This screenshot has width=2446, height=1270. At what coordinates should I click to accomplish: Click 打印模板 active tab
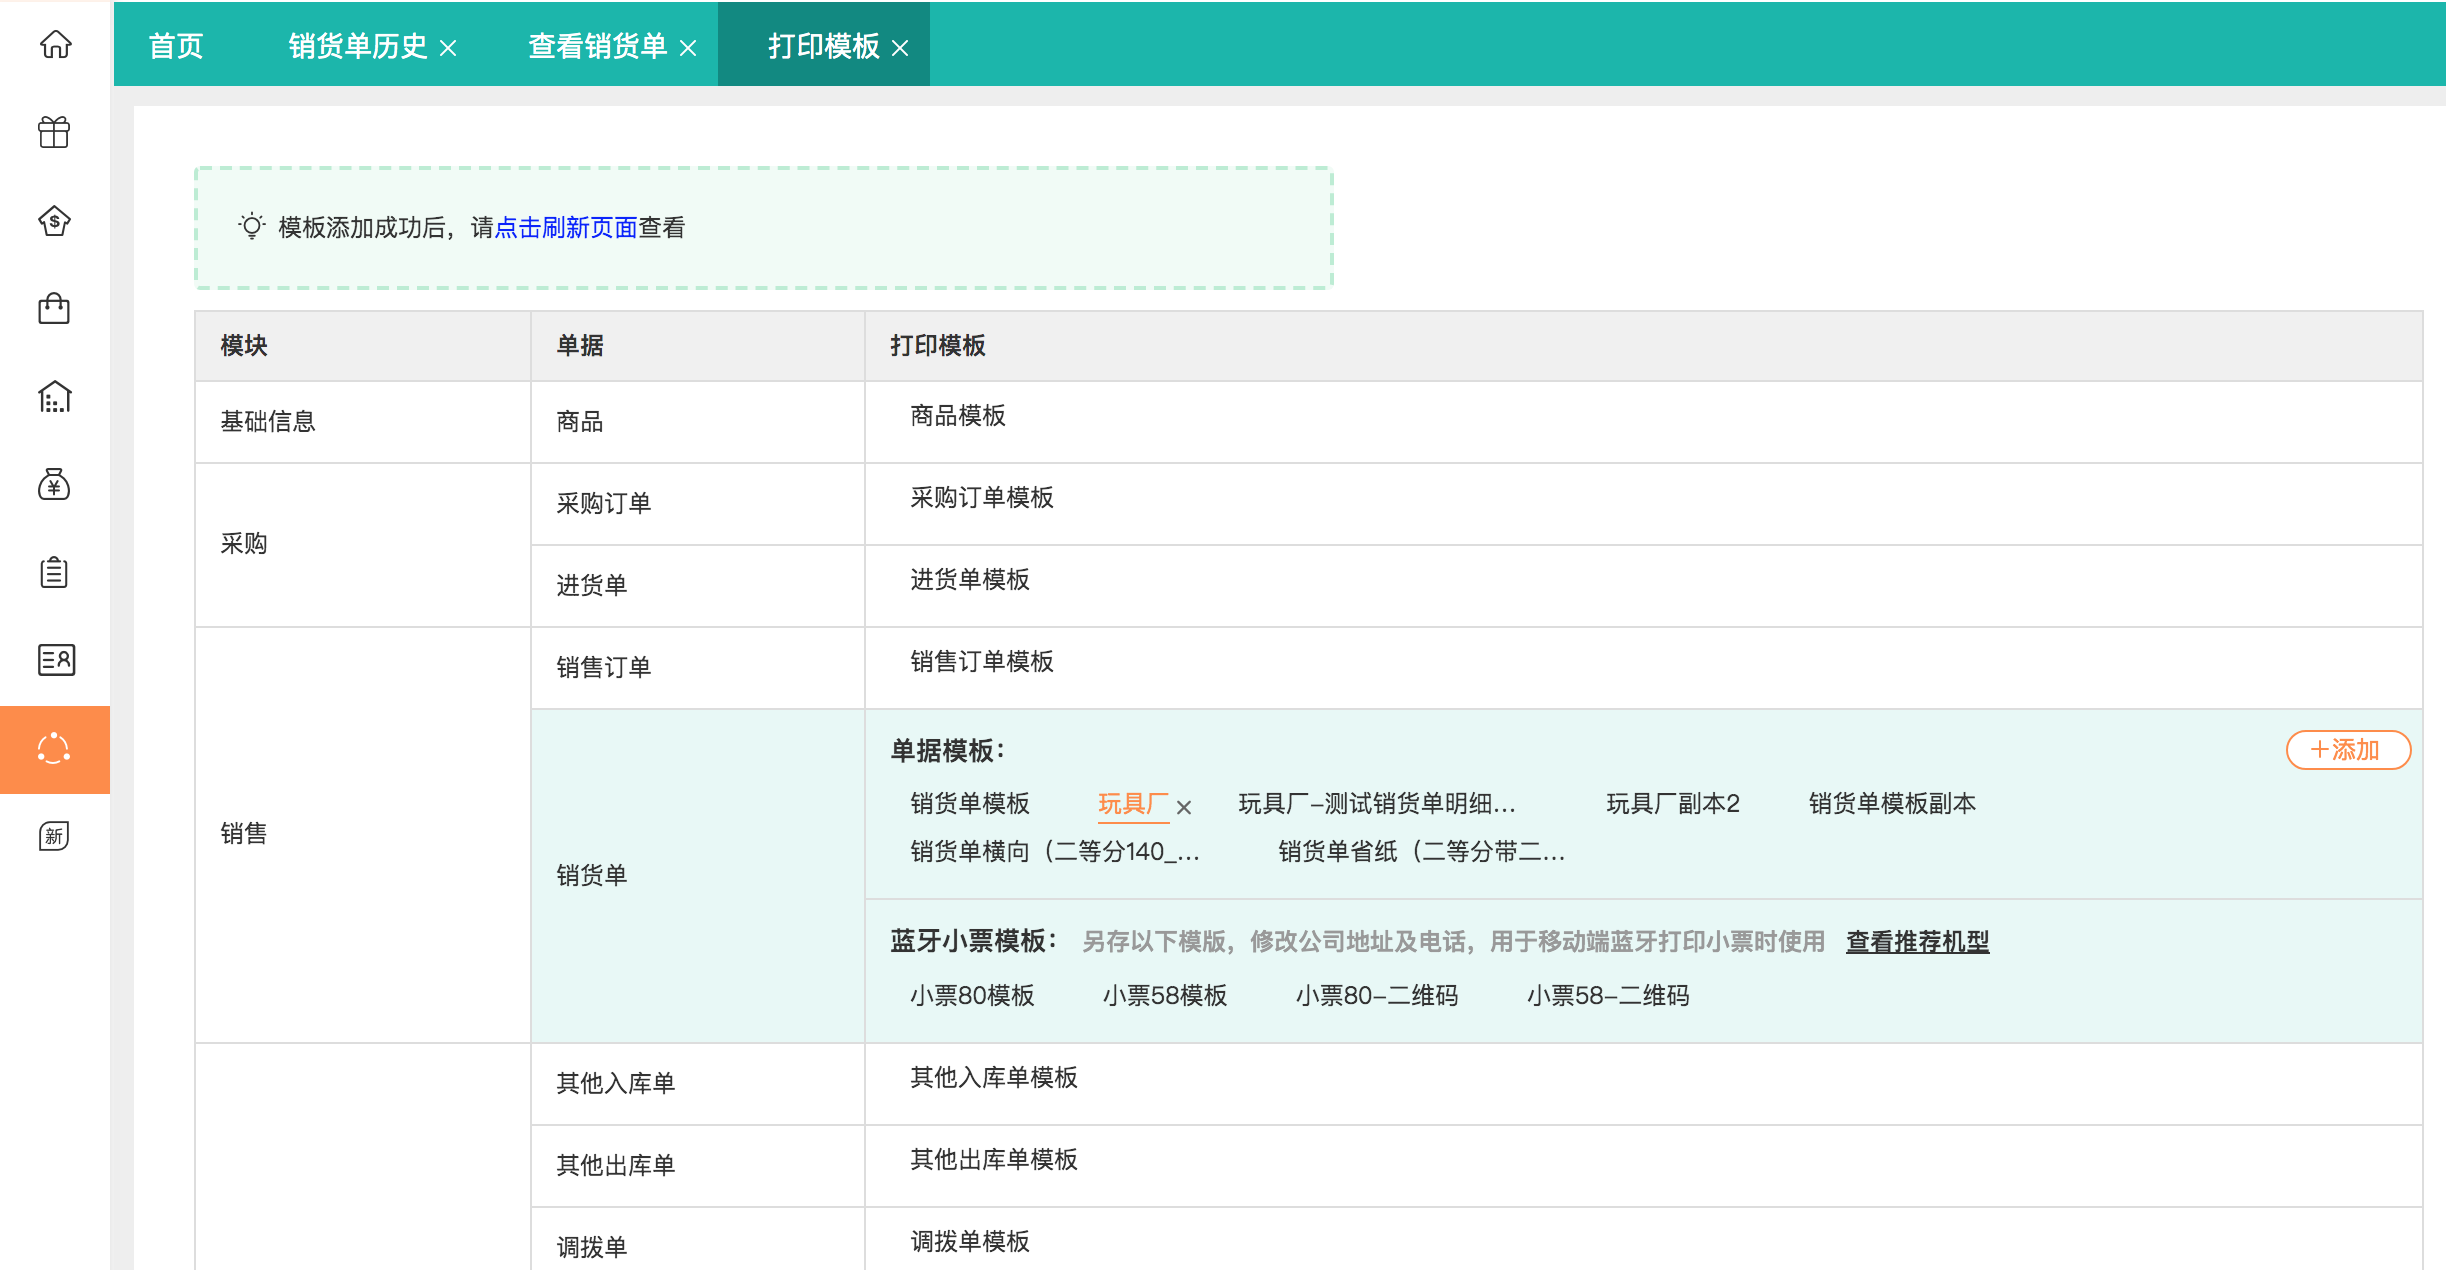tap(827, 44)
